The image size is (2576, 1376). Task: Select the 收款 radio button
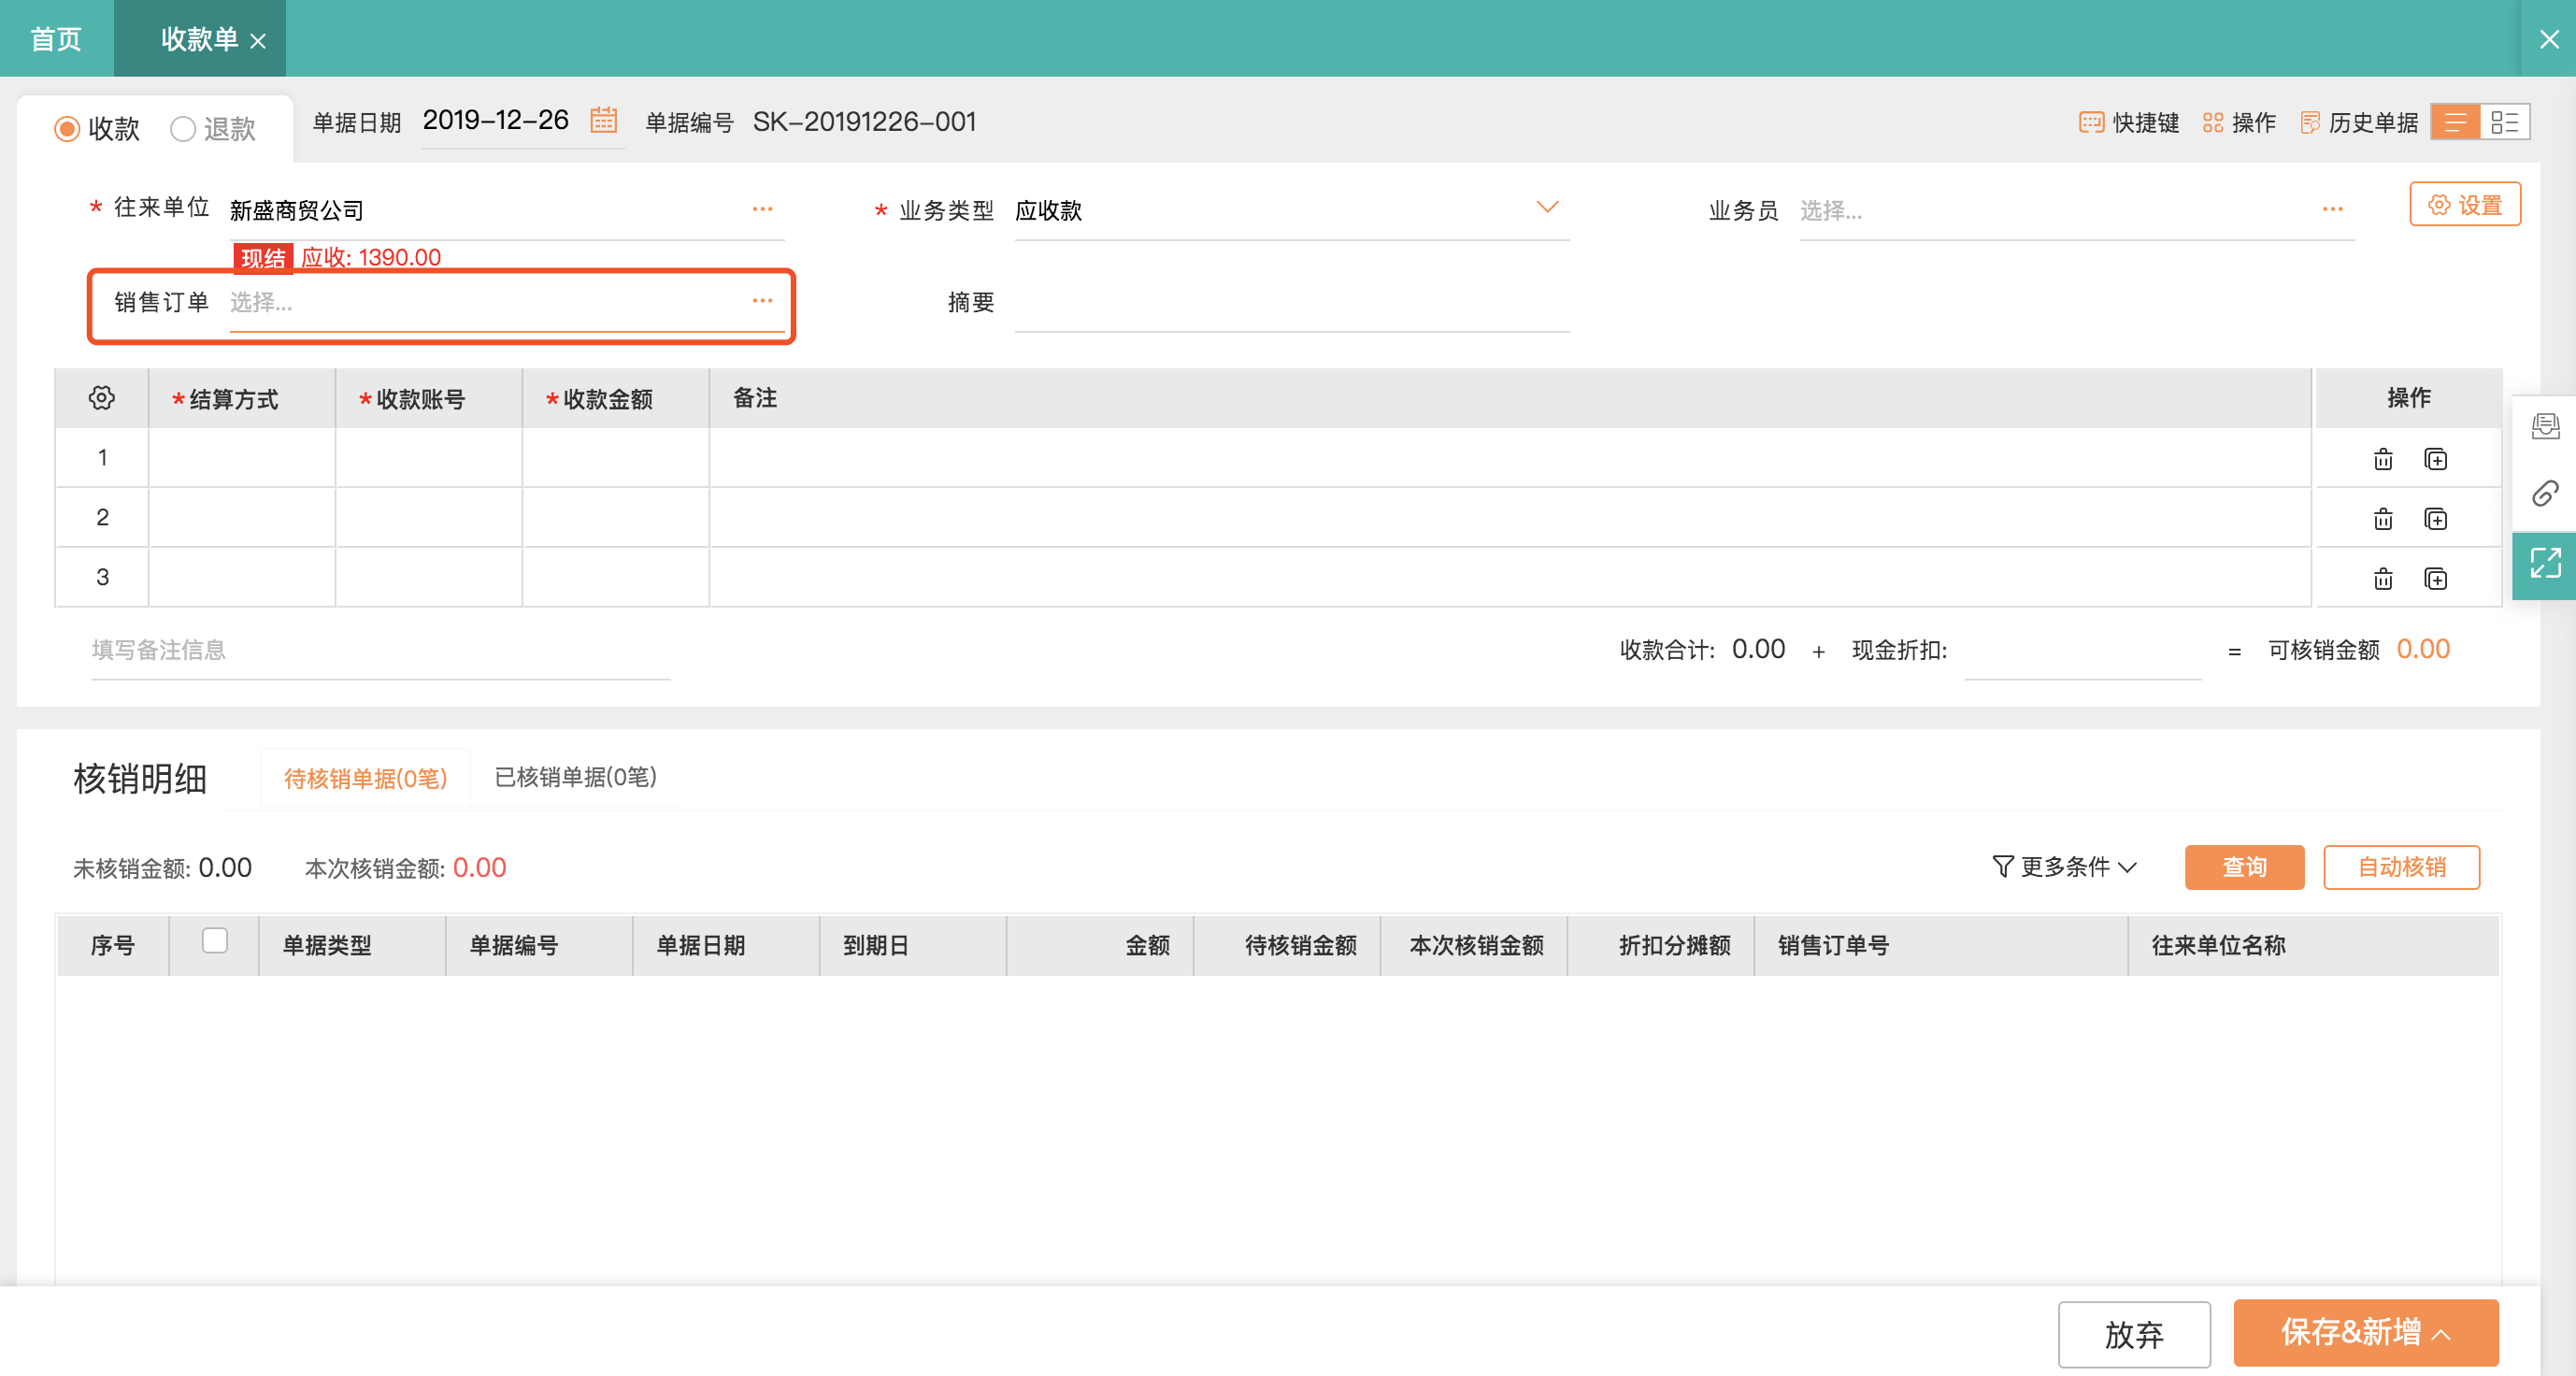click(x=64, y=126)
